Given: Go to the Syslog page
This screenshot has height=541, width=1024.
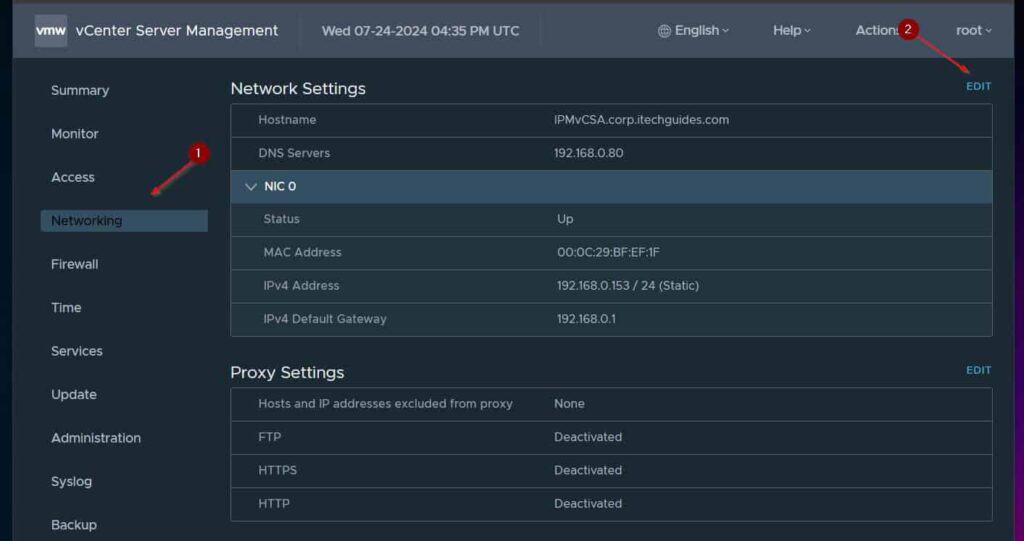Looking at the screenshot, I should [72, 482].
